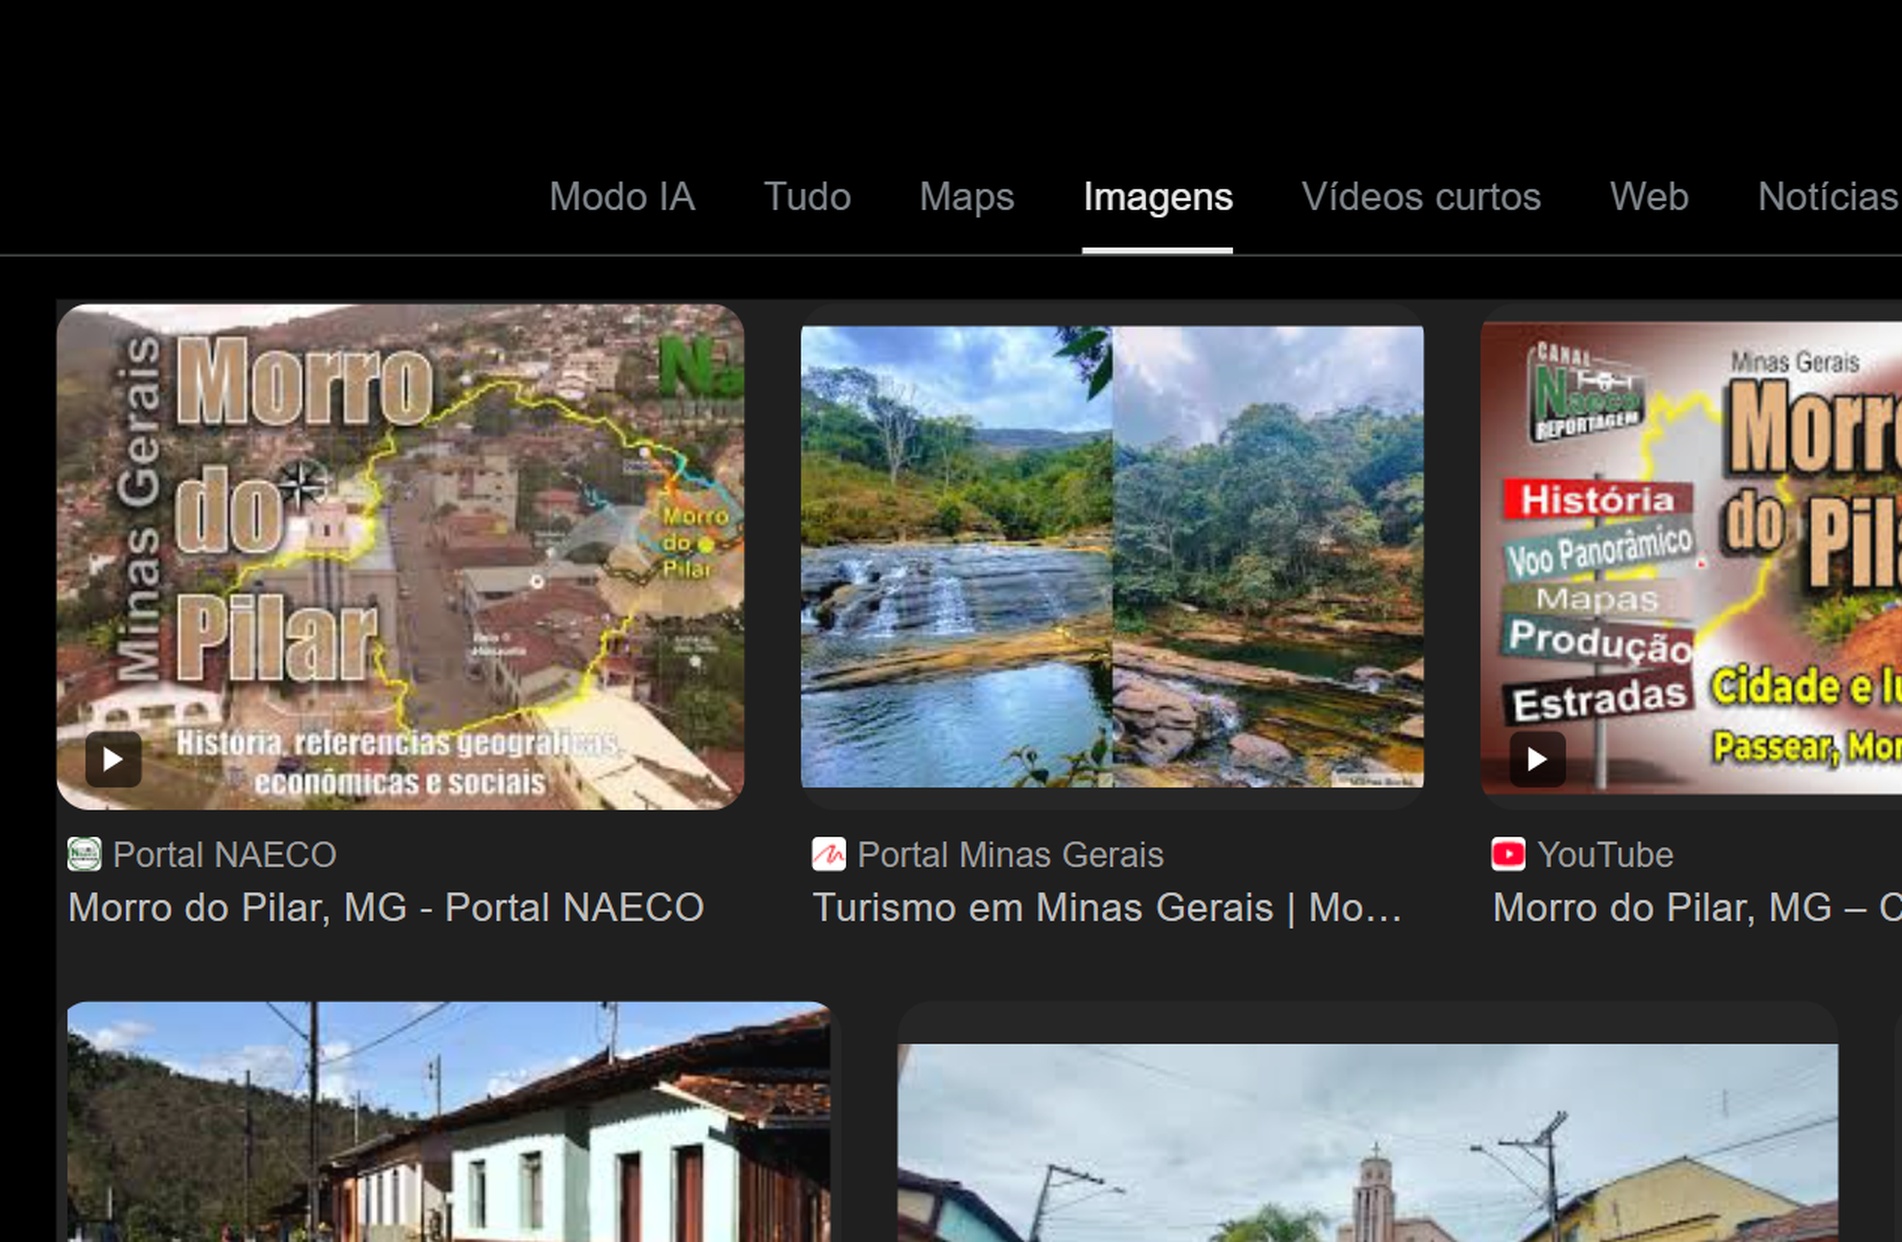Go to the Maps tab

(x=966, y=197)
